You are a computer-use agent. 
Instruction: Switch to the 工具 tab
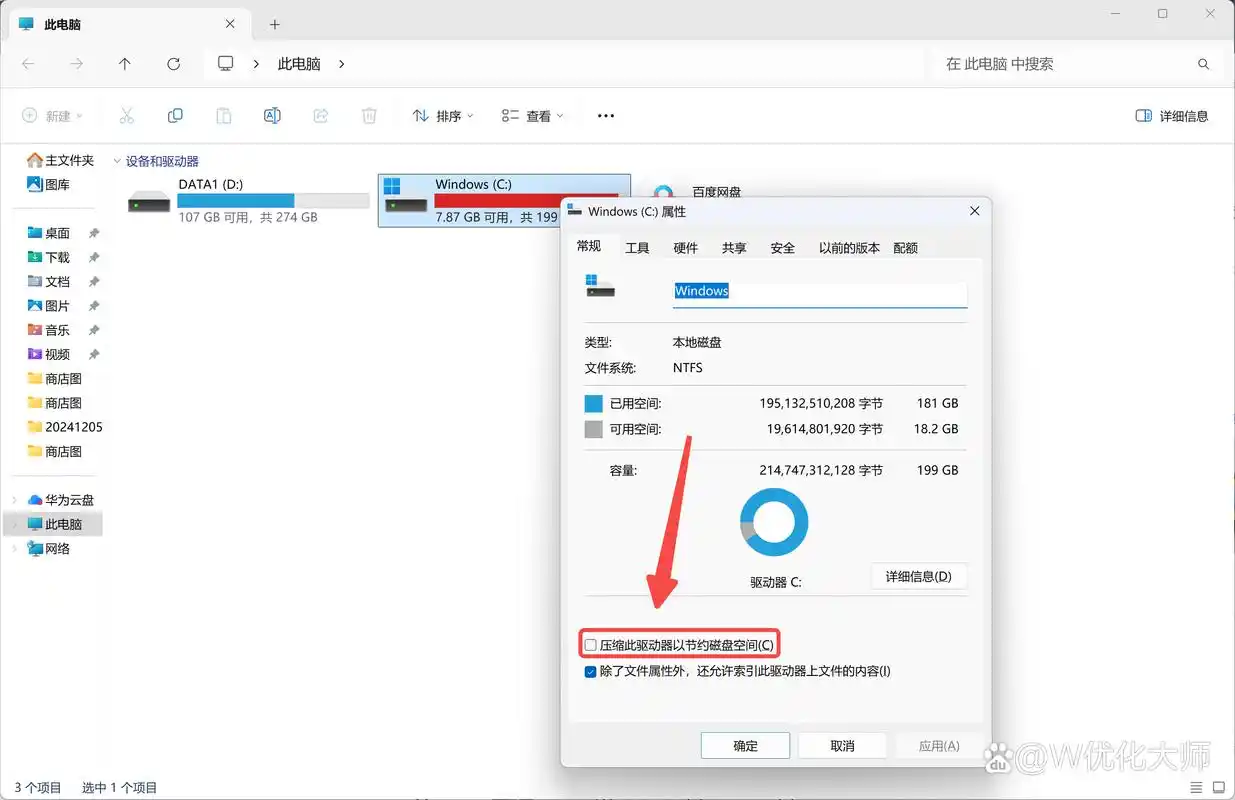pyautogui.click(x=637, y=248)
